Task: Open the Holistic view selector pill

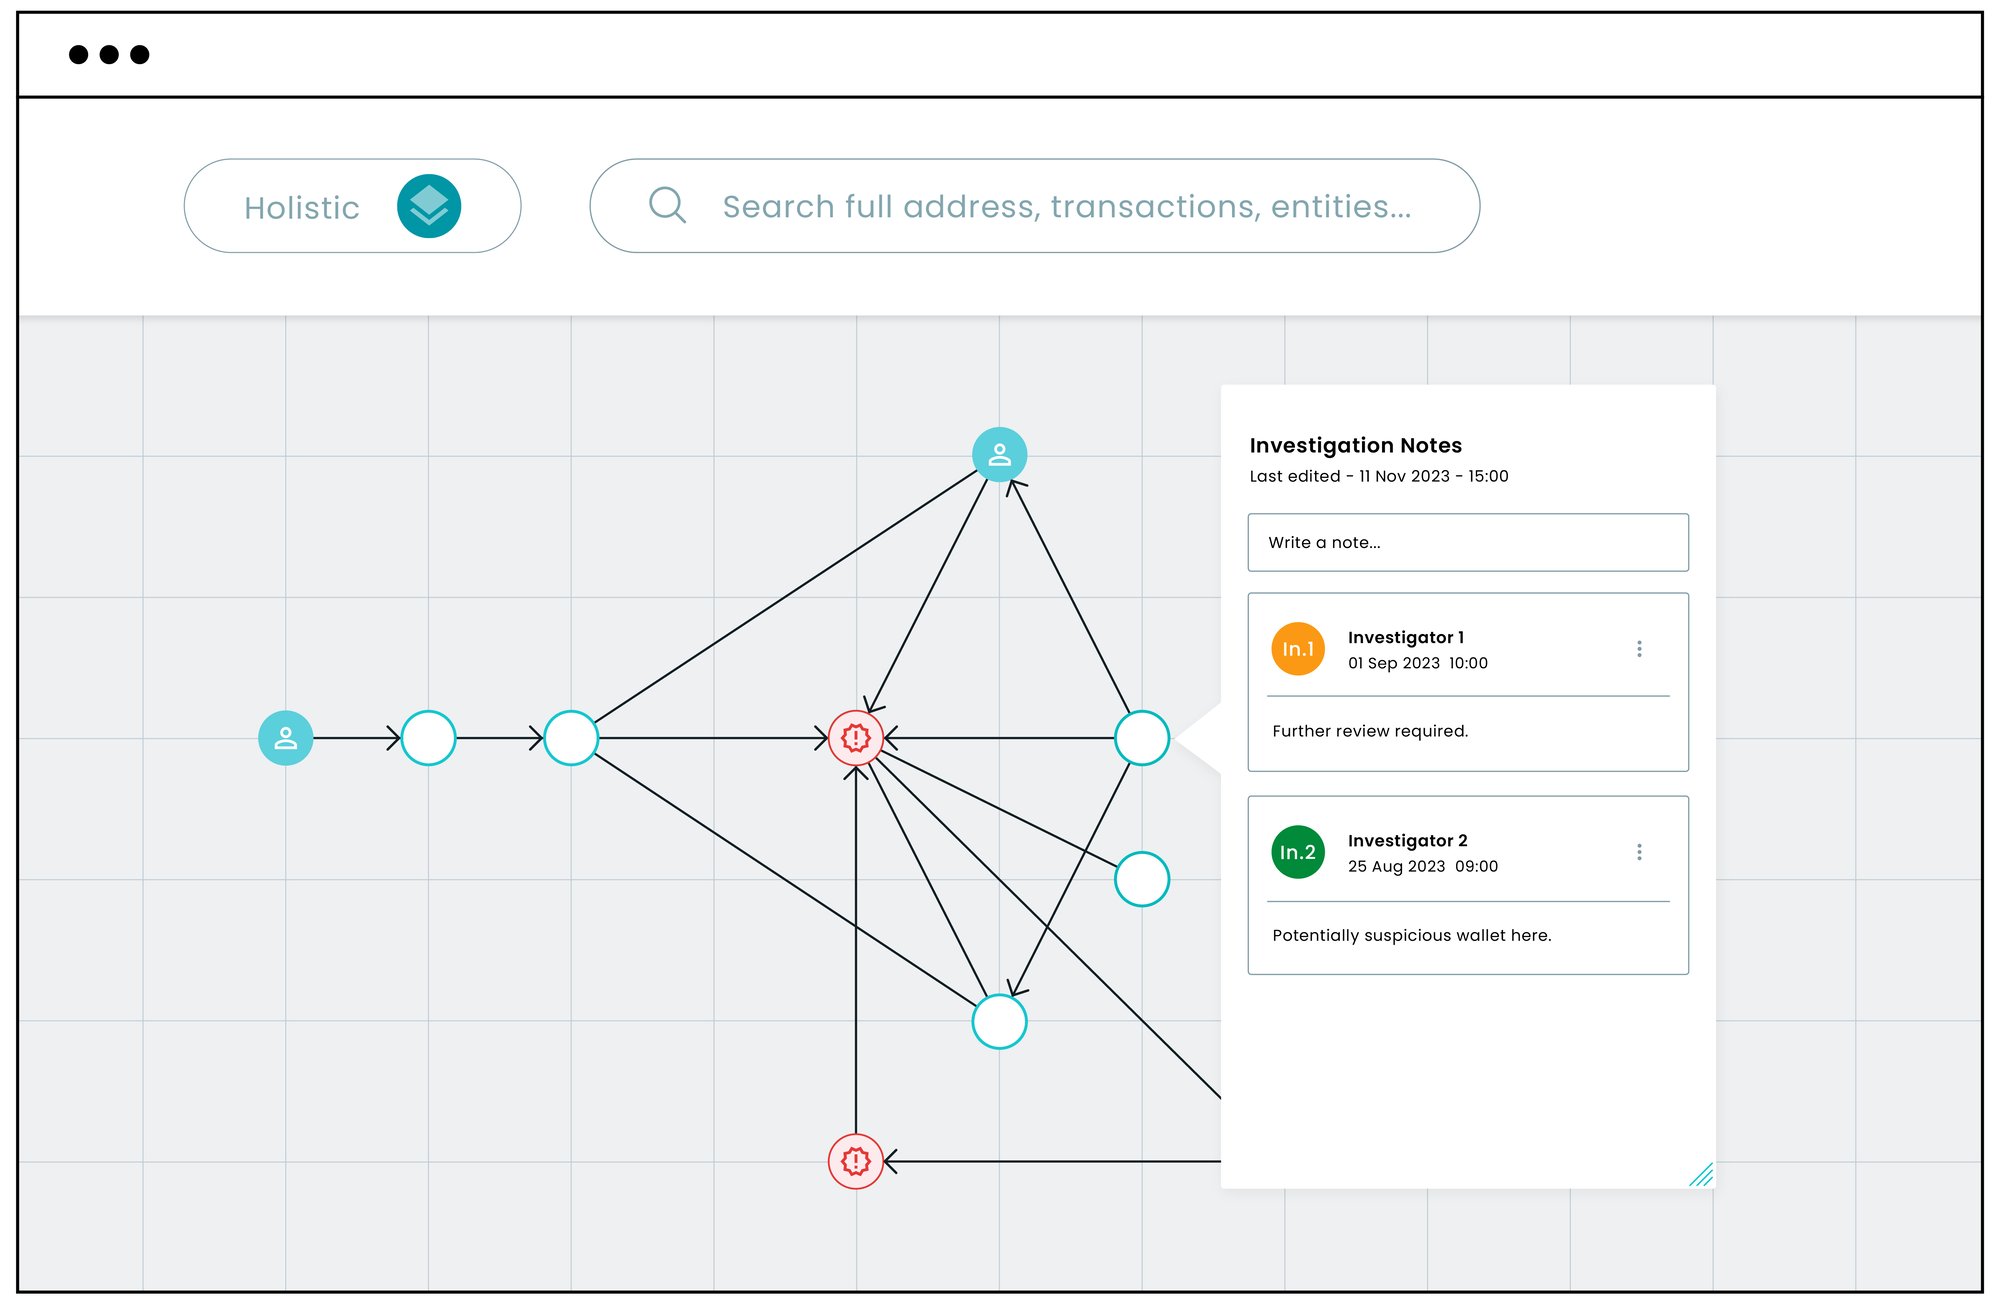Action: (x=352, y=206)
